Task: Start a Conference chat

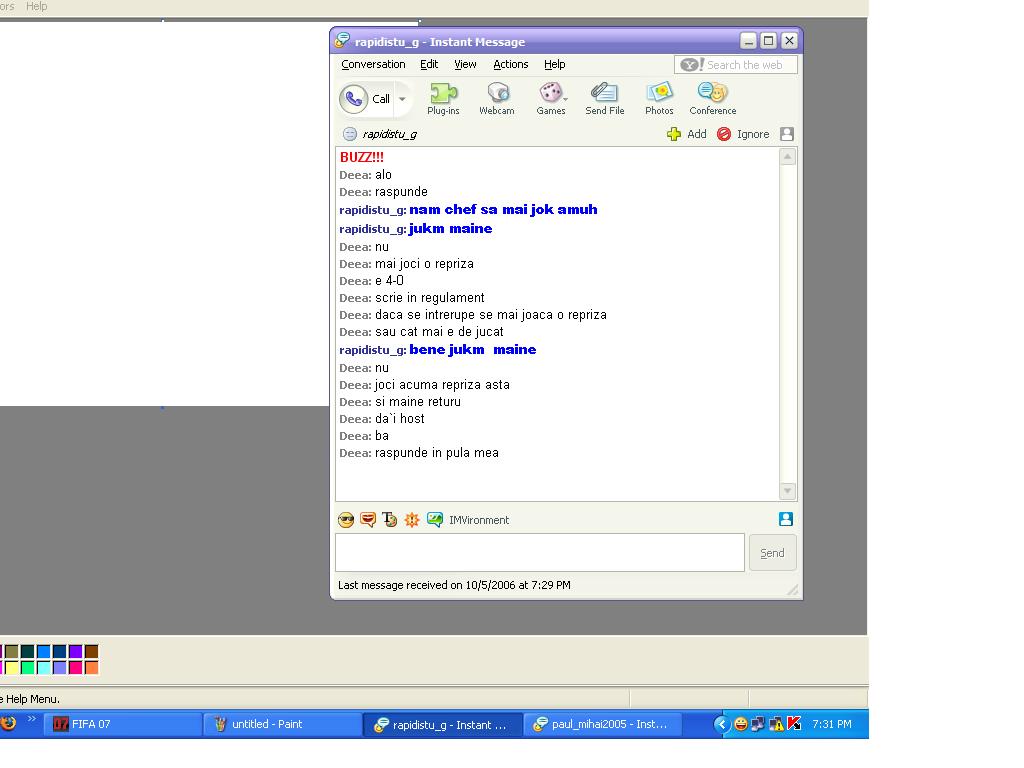Action: click(x=712, y=98)
